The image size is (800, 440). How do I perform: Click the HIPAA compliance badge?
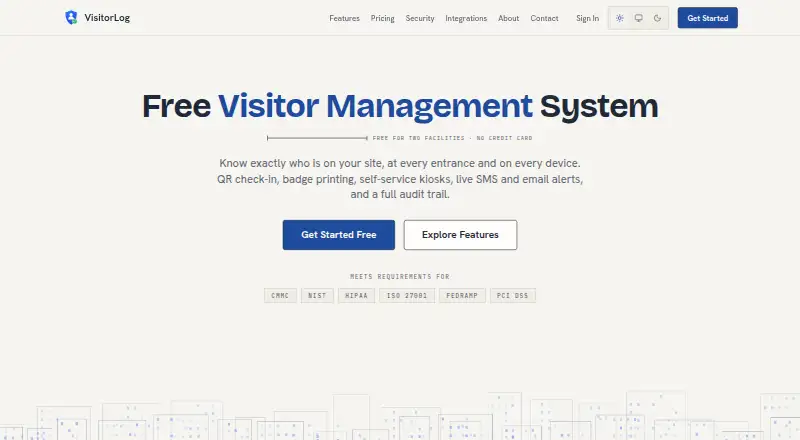click(356, 296)
